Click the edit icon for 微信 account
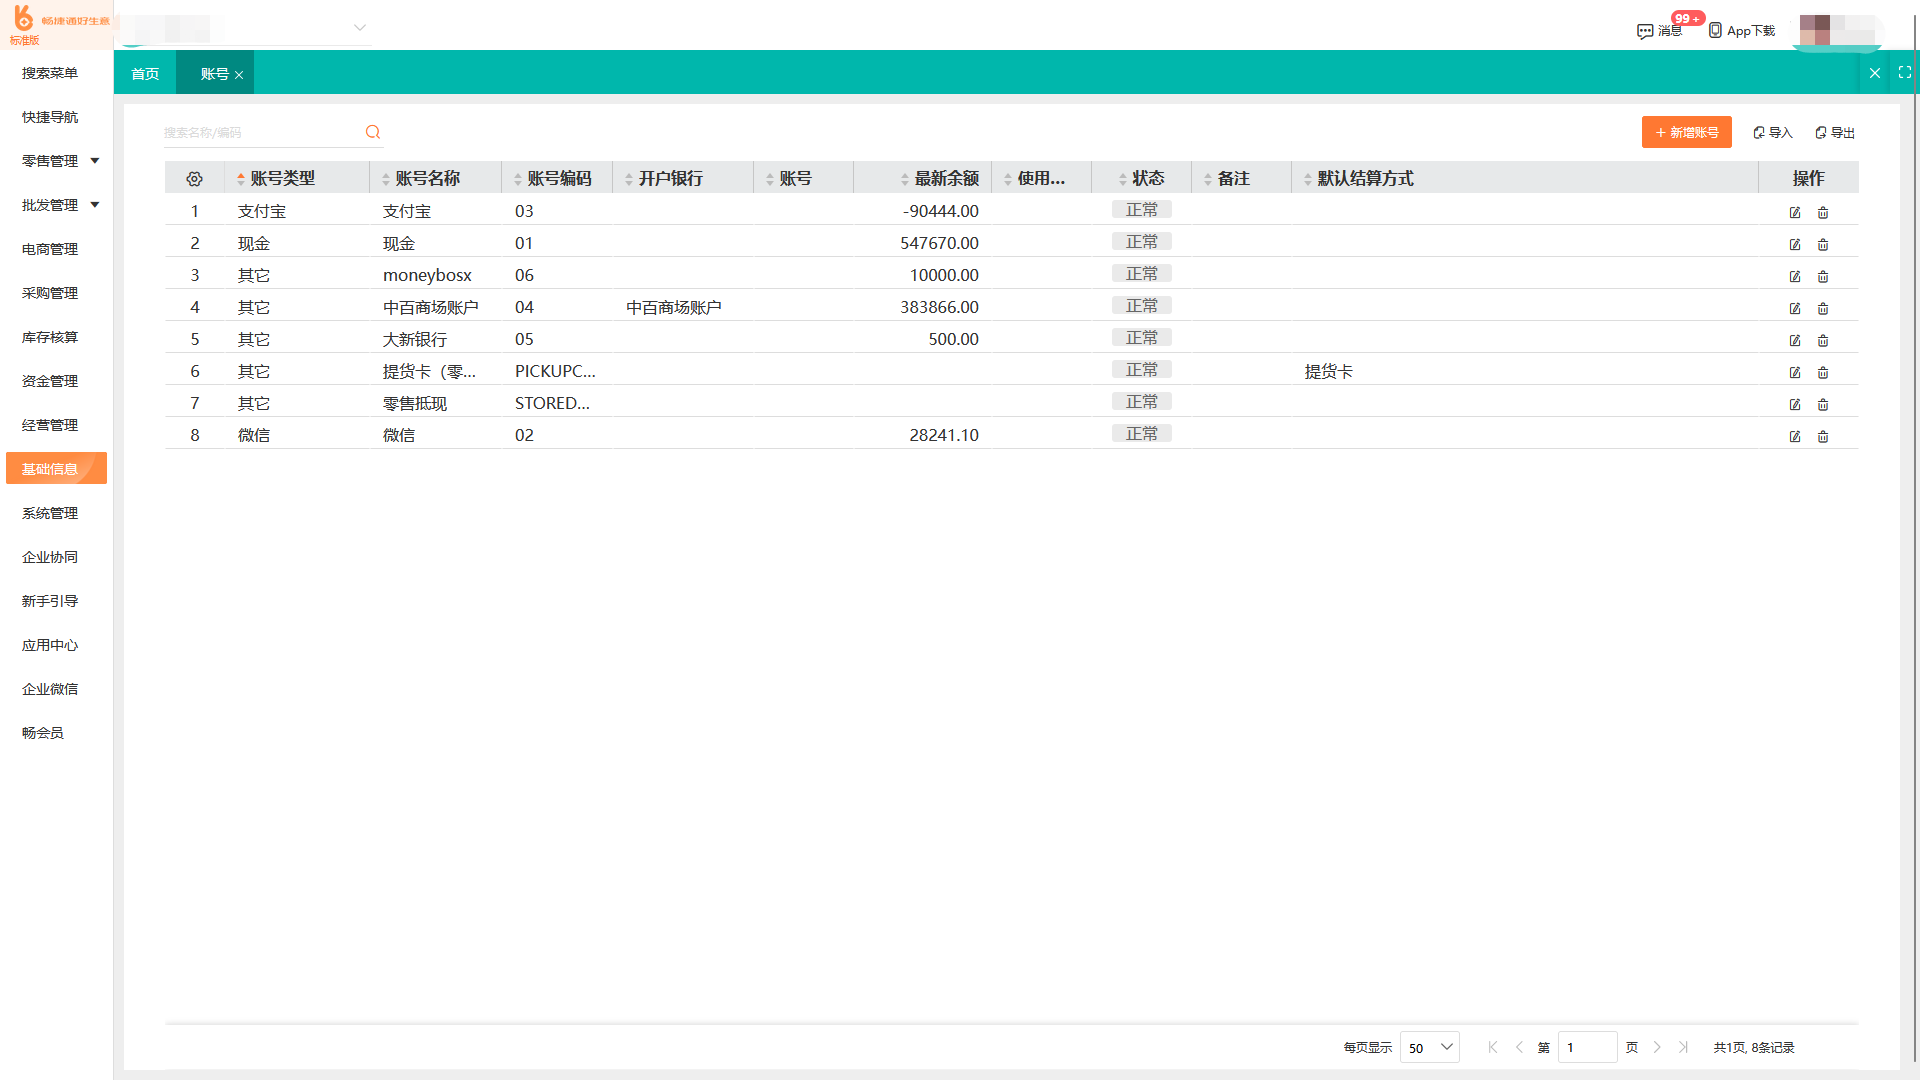Screen dimensions: 1920x1080 coord(1795,435)
